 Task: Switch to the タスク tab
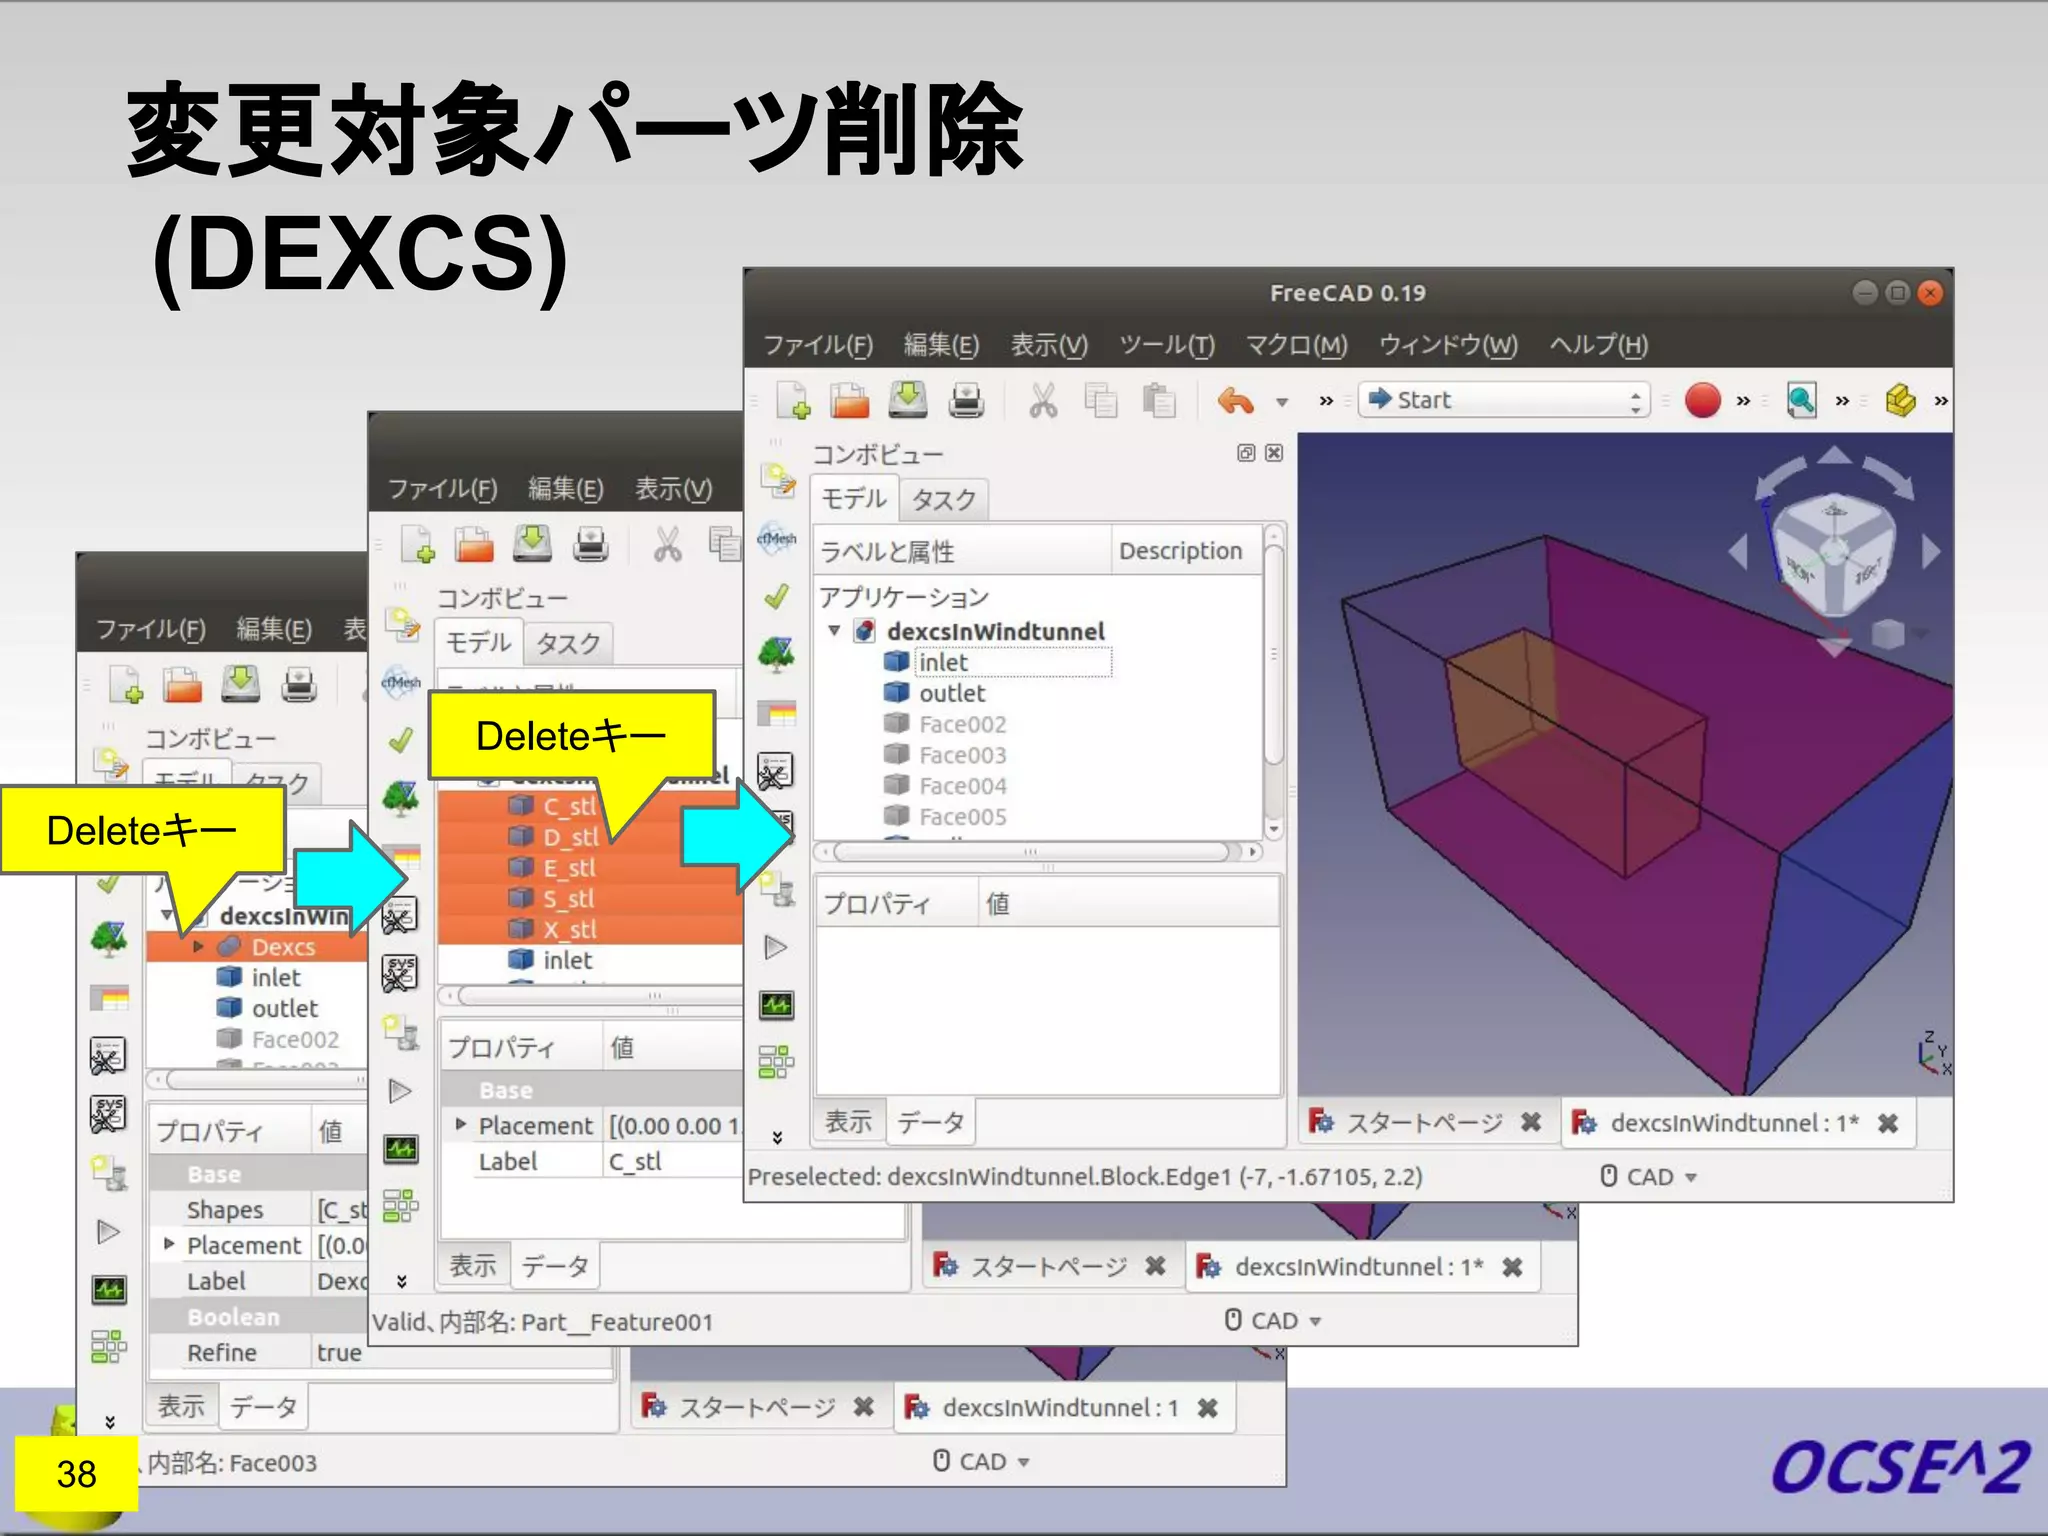[x=944, y=500]
